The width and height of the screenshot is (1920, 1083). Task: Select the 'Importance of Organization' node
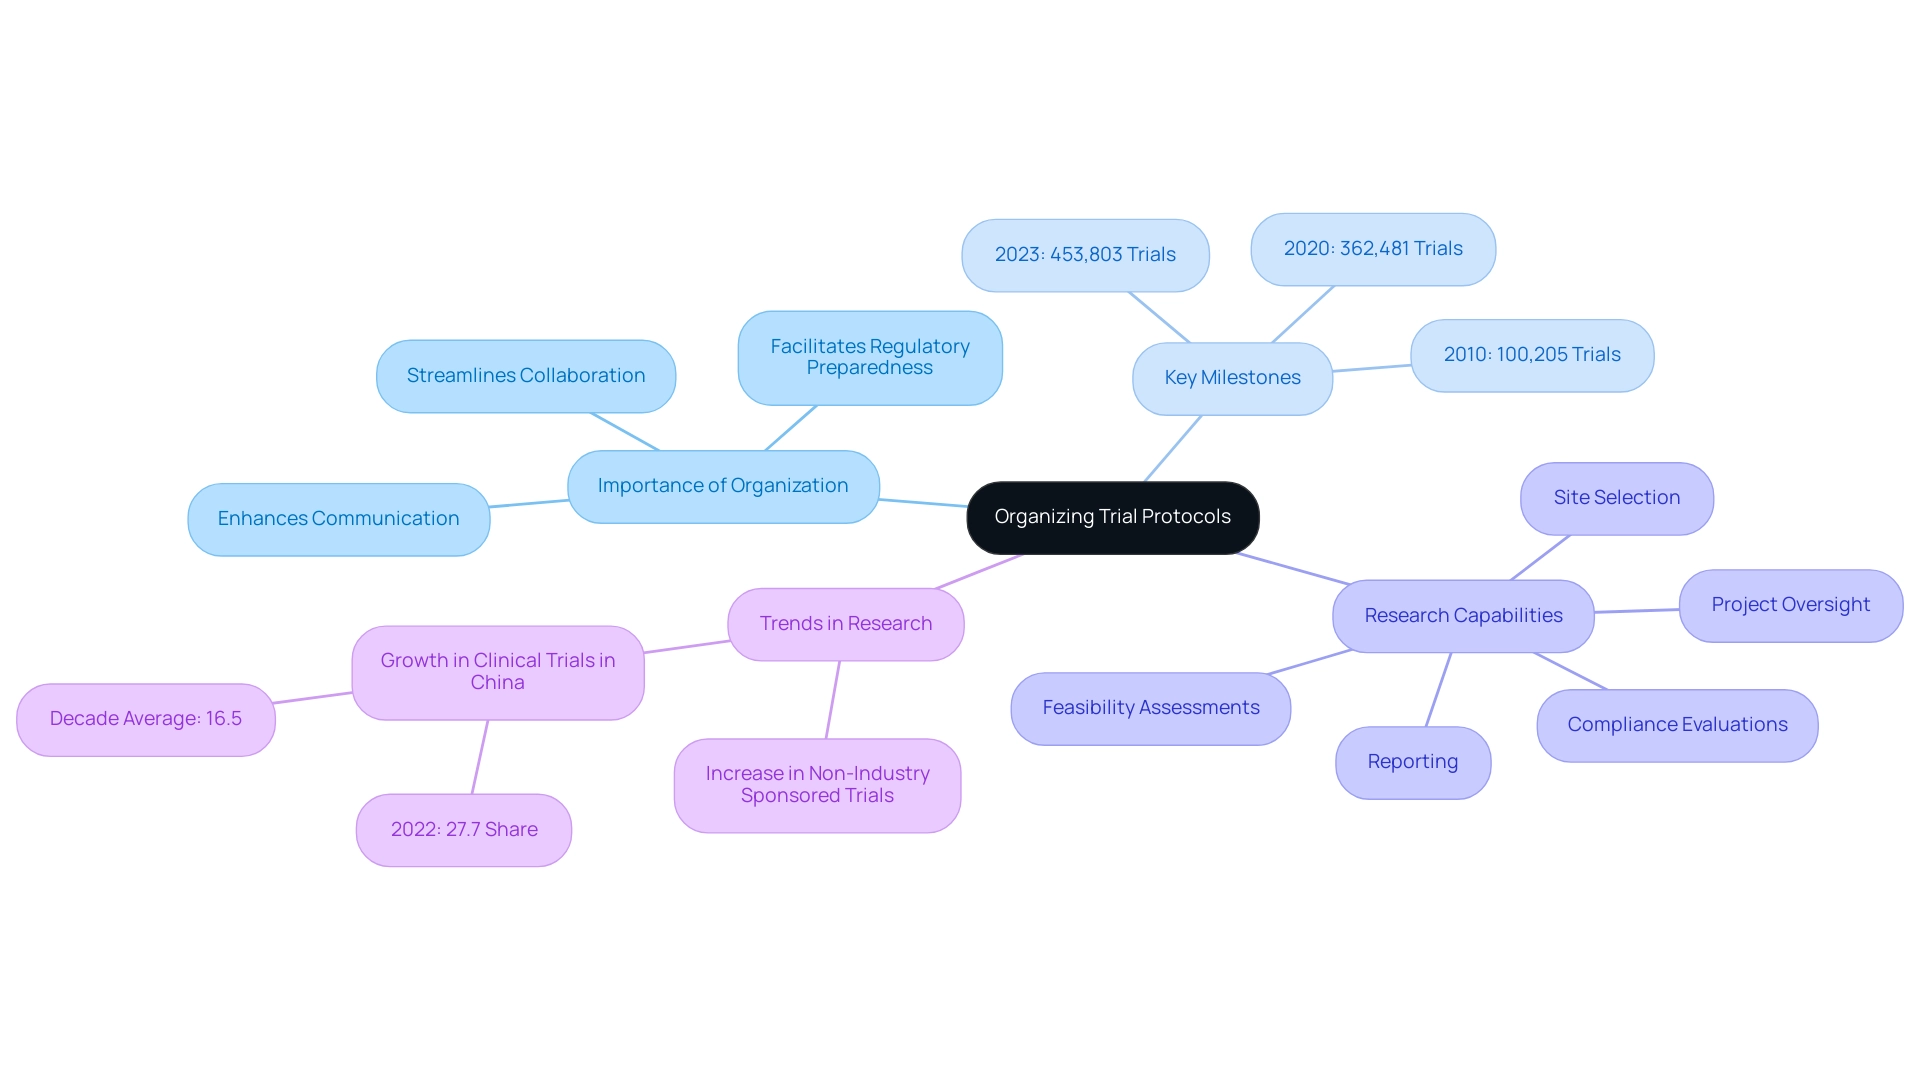click(x=711, y=487)
